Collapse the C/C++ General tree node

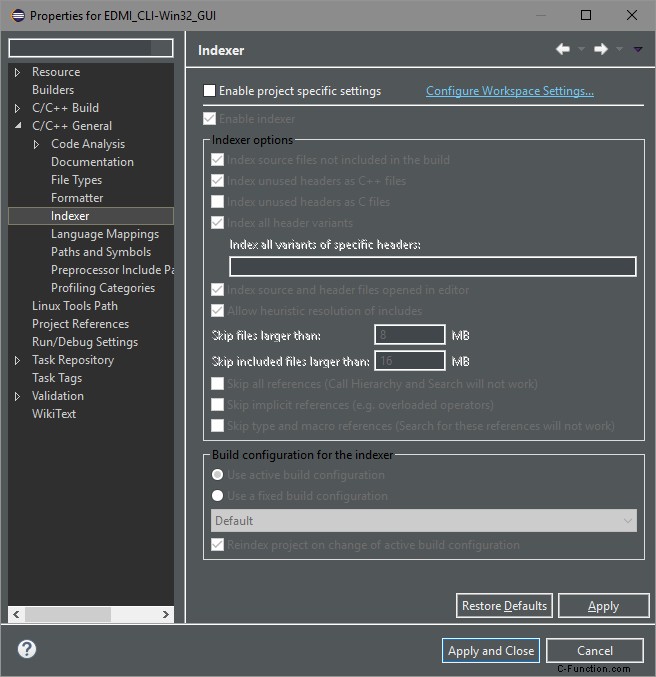coord(18,126)
